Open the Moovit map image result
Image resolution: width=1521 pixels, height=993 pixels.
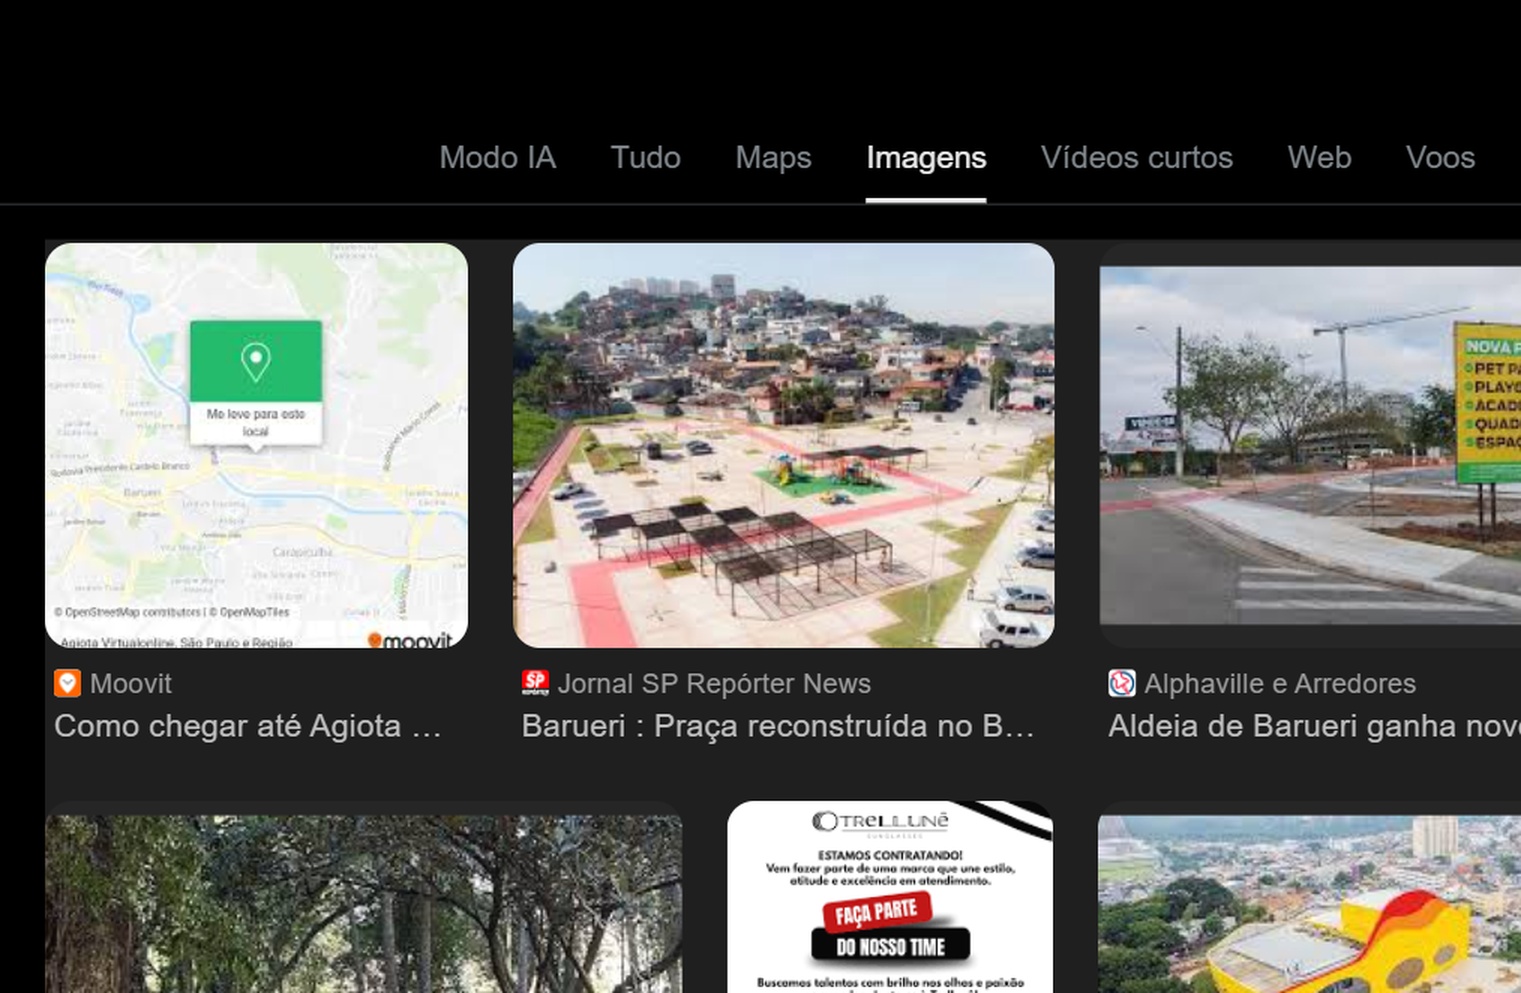pos(256,445)
